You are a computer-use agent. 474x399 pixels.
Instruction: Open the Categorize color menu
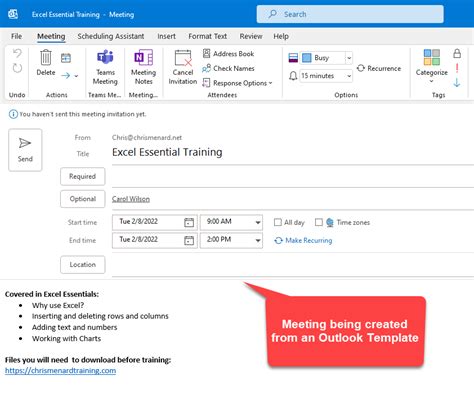432,66
